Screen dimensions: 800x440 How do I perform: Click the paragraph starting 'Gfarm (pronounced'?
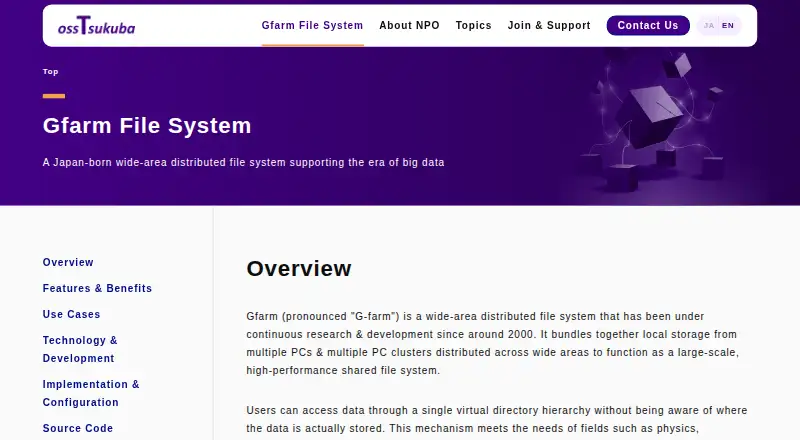[493, 343]
